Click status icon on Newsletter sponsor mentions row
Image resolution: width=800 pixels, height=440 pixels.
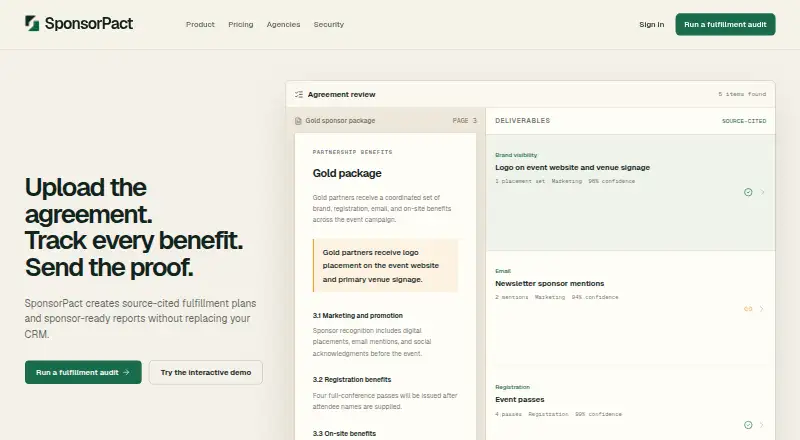point(748,309)
